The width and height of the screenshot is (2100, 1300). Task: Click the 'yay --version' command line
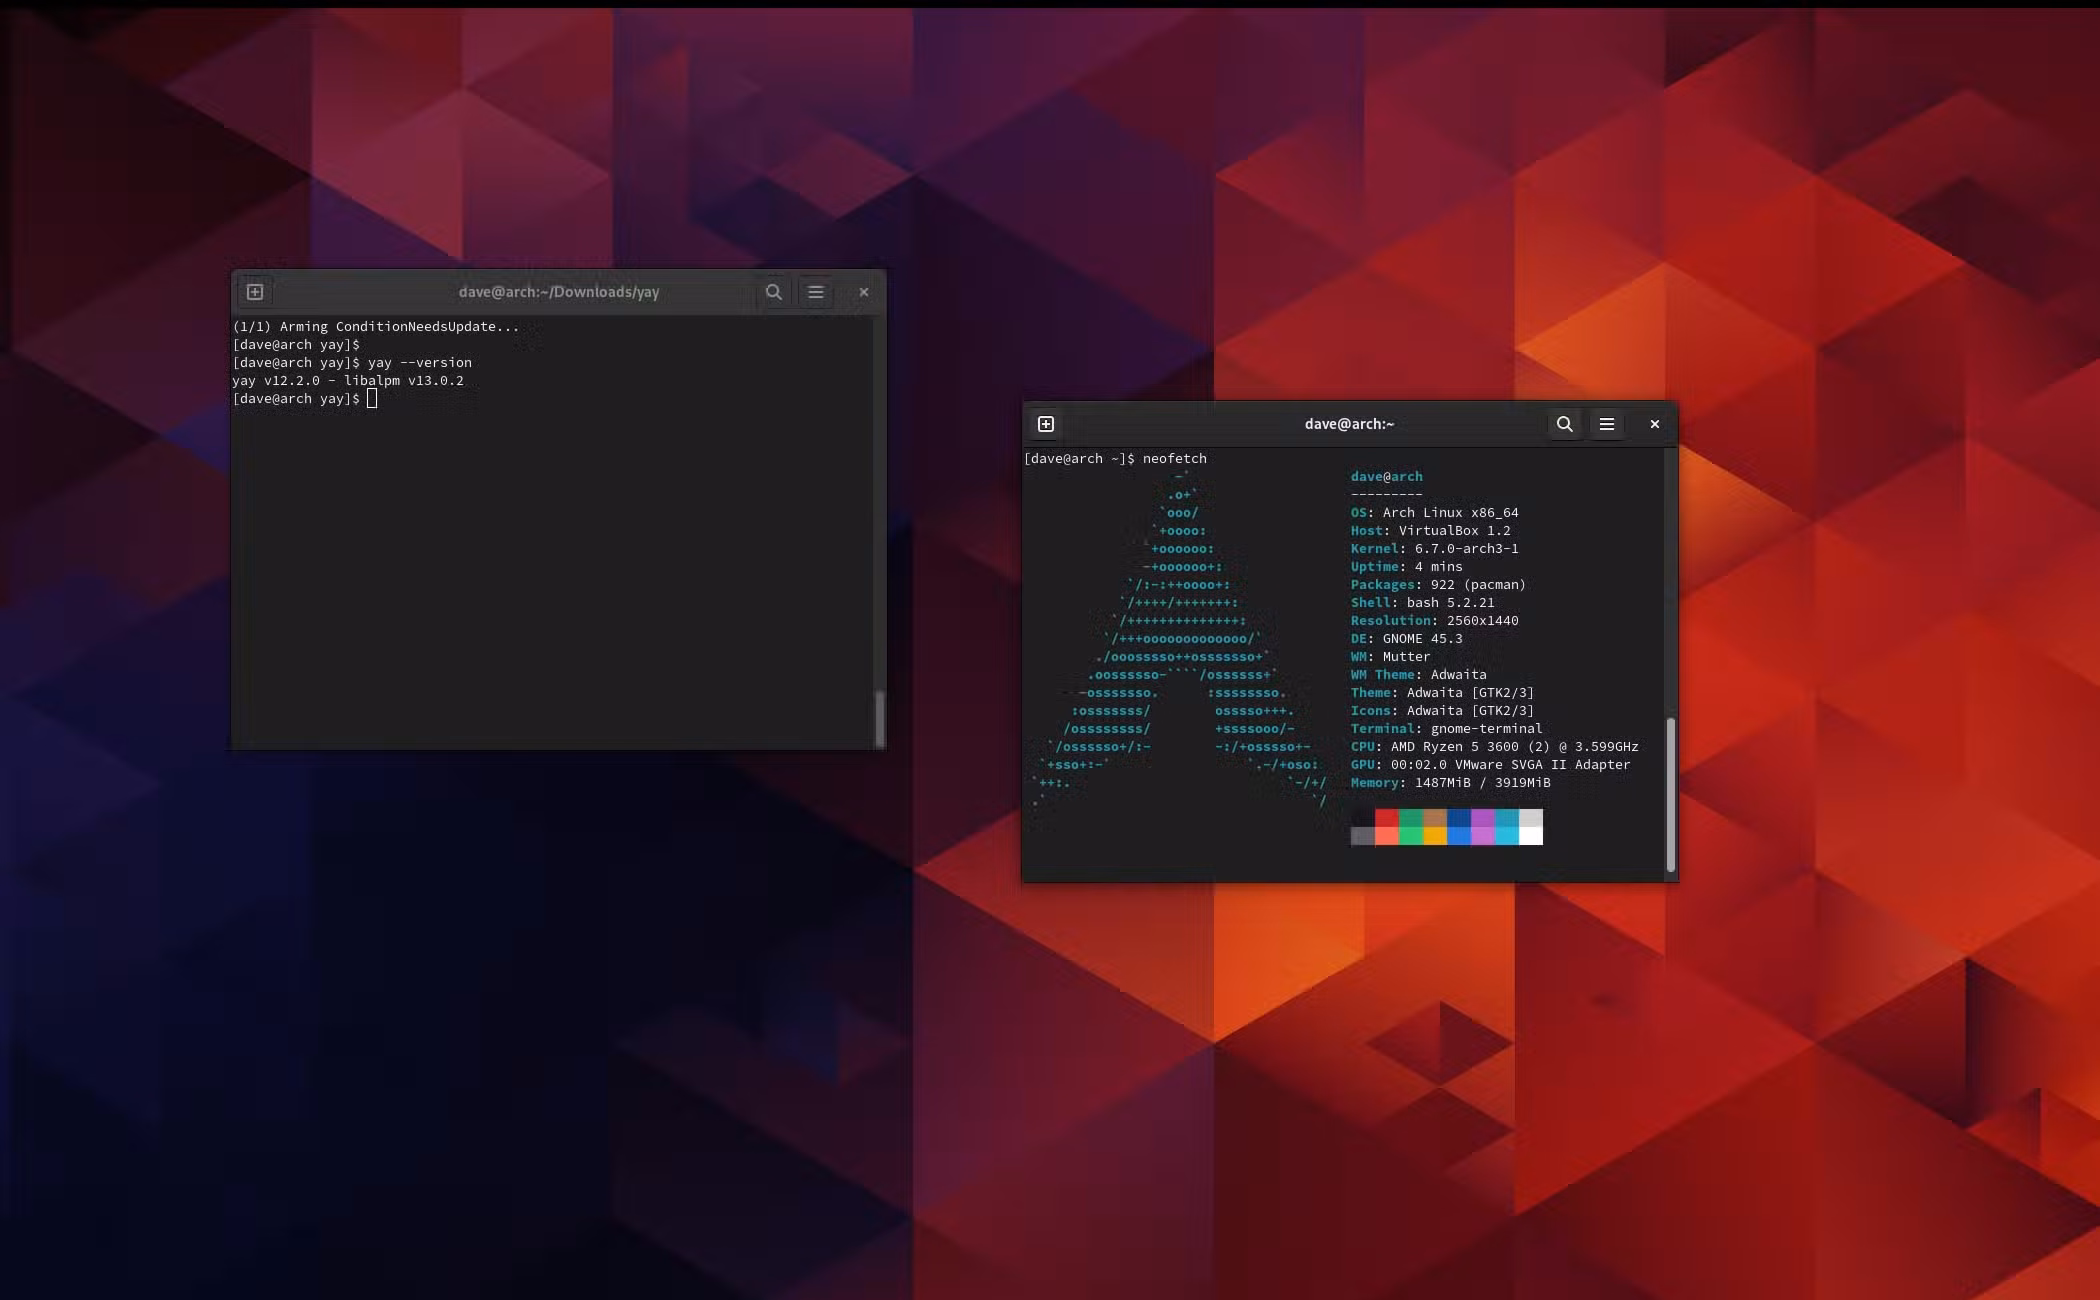pyautogui.click(x=352, y=363)
